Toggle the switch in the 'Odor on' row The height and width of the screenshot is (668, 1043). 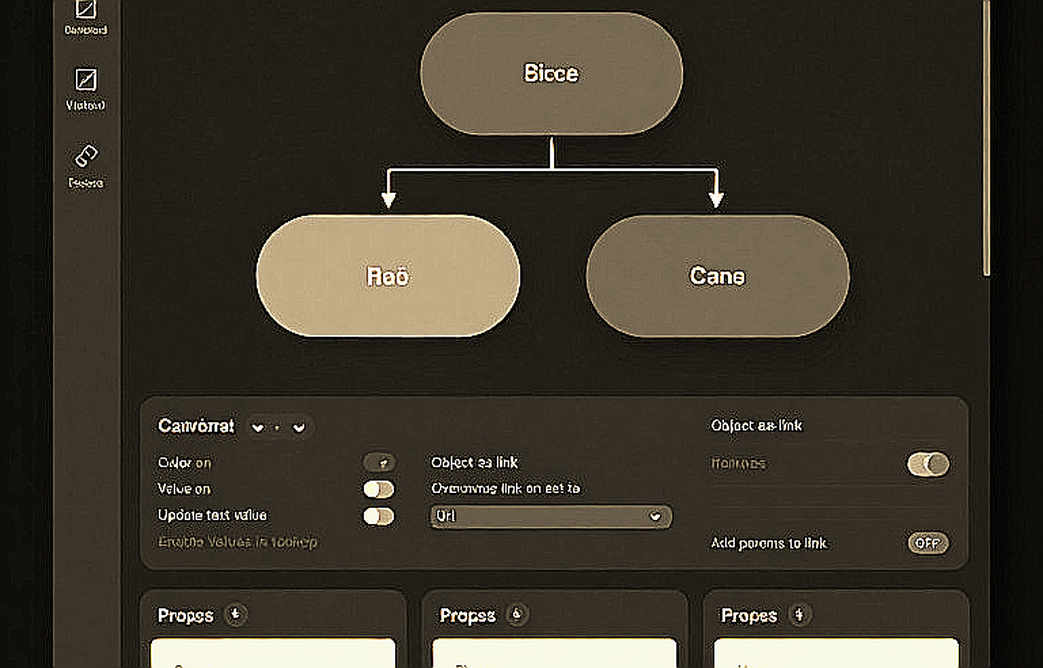pyautogui.click(x=379, y=462)
